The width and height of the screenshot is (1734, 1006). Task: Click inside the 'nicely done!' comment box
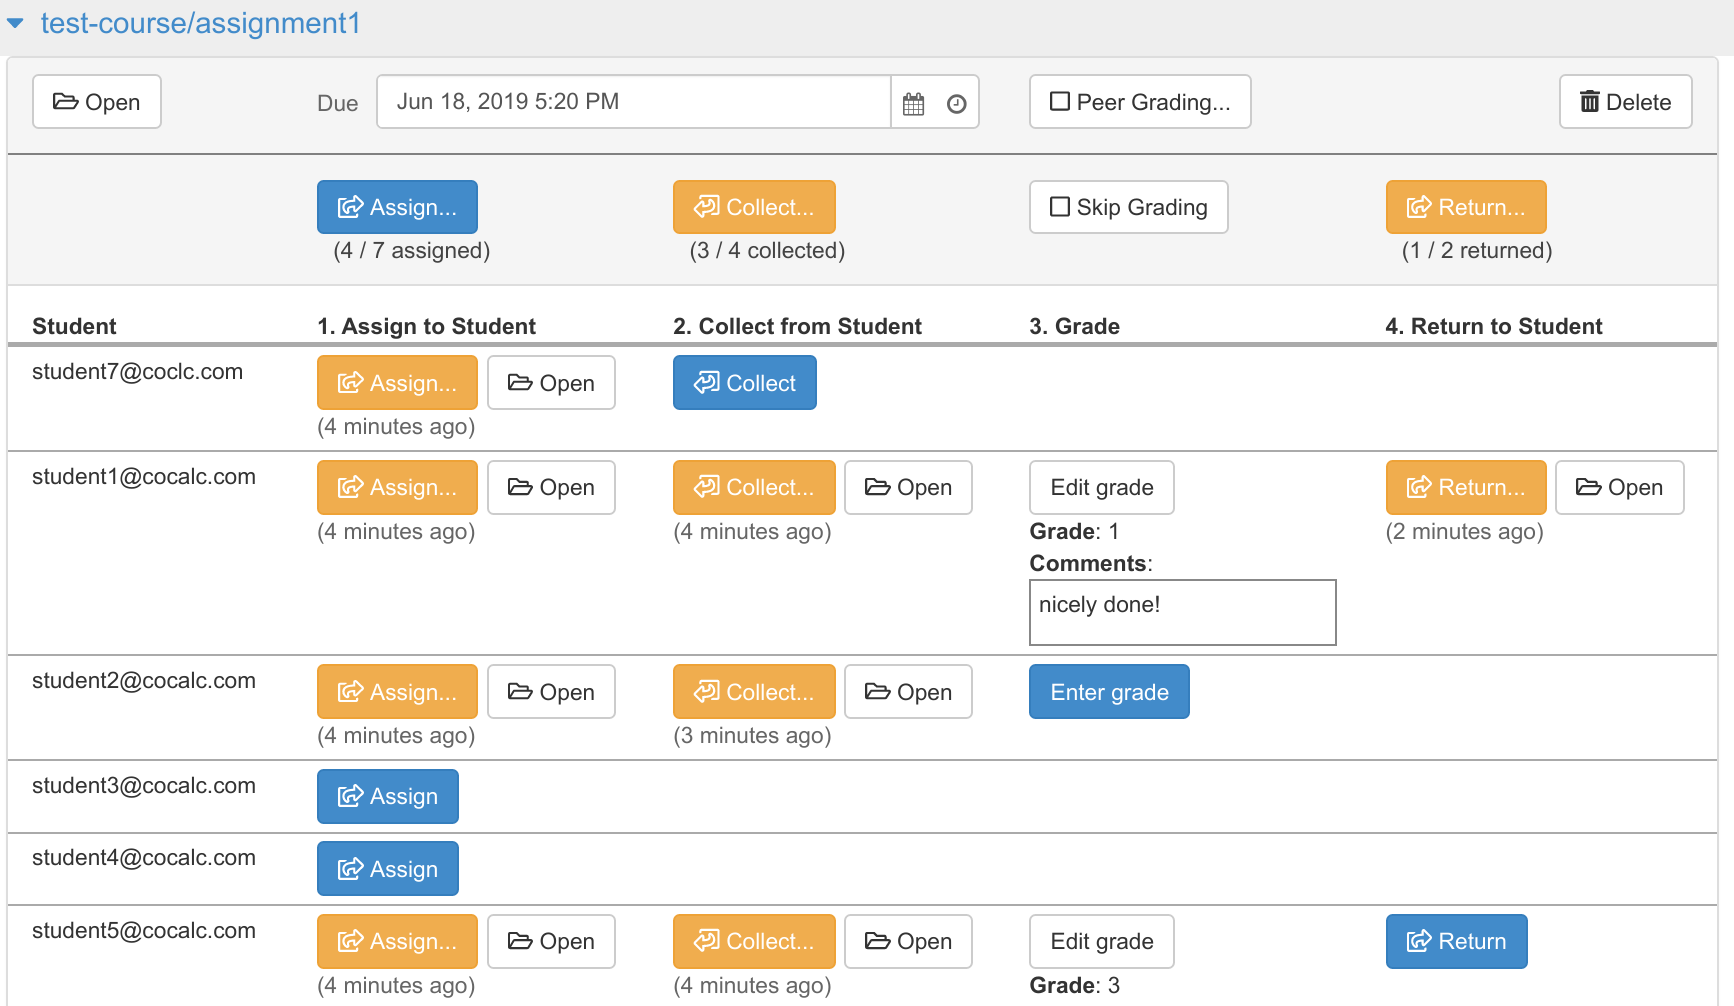coord(1181,611)
